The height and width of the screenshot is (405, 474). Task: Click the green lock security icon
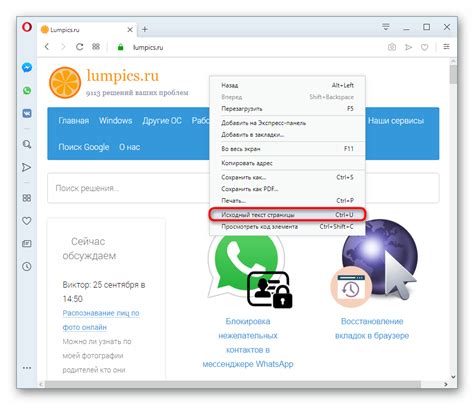pos(121,47)
